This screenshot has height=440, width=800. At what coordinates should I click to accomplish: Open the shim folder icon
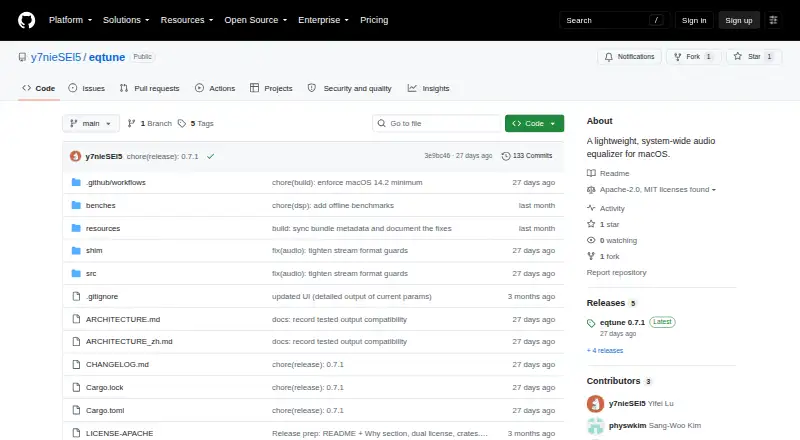[76, 251]
